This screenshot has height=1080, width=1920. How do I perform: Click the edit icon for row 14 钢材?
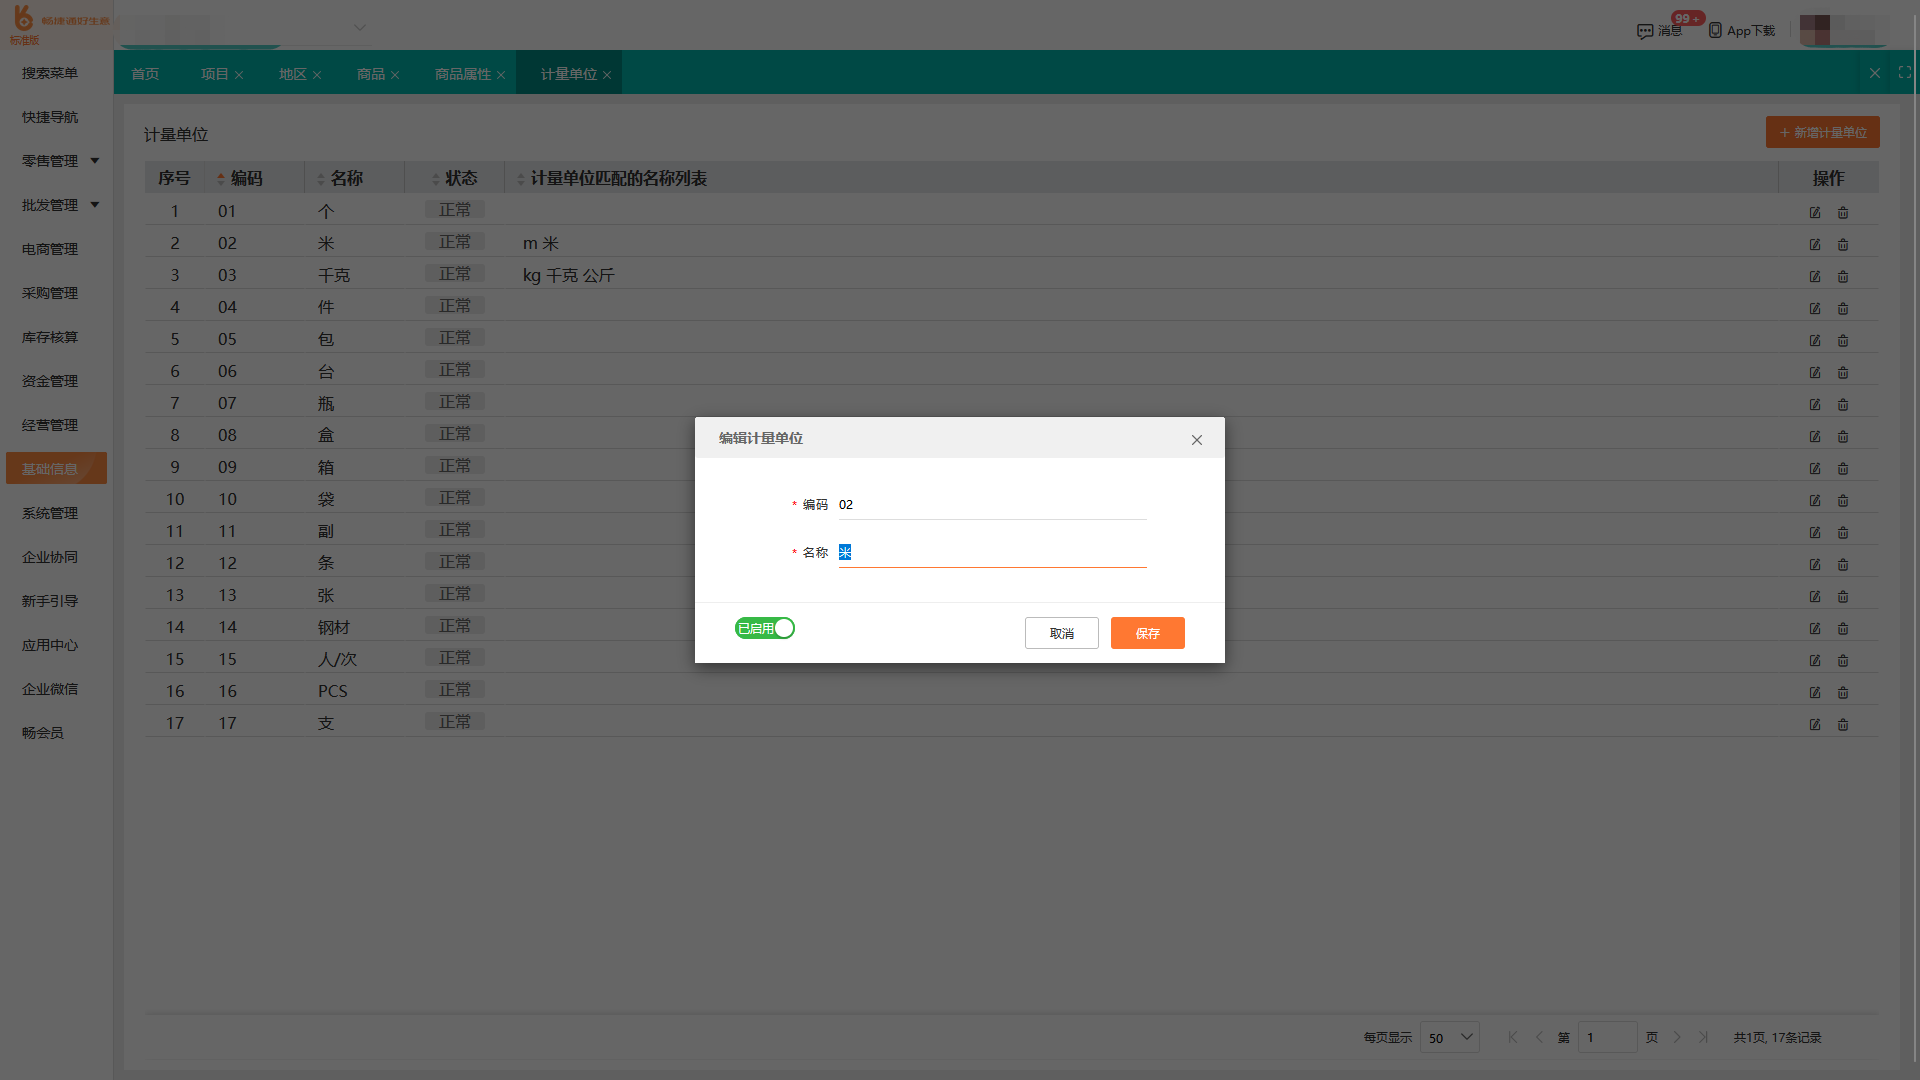click(x=1815, y=628)
